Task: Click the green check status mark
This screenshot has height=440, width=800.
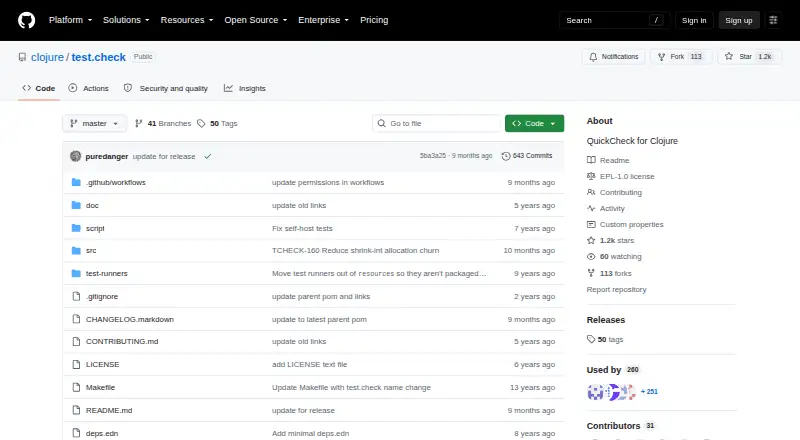Action: [208, 156]
